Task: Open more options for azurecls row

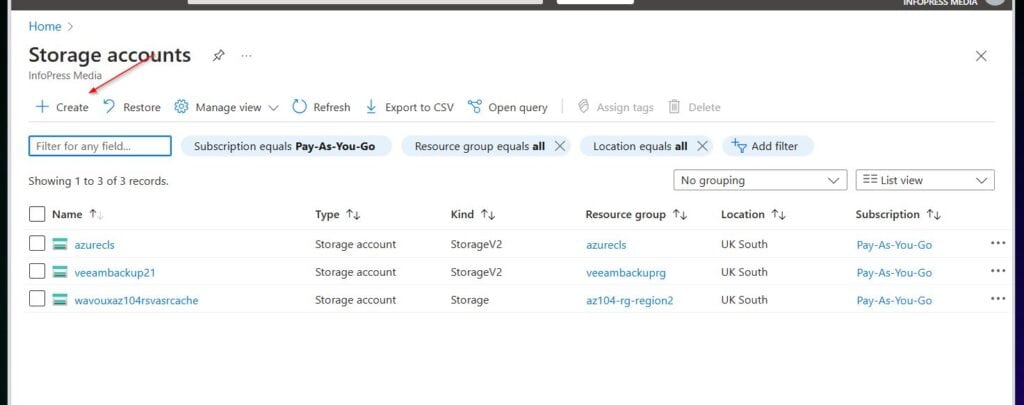Action: [x=998, y=243]
